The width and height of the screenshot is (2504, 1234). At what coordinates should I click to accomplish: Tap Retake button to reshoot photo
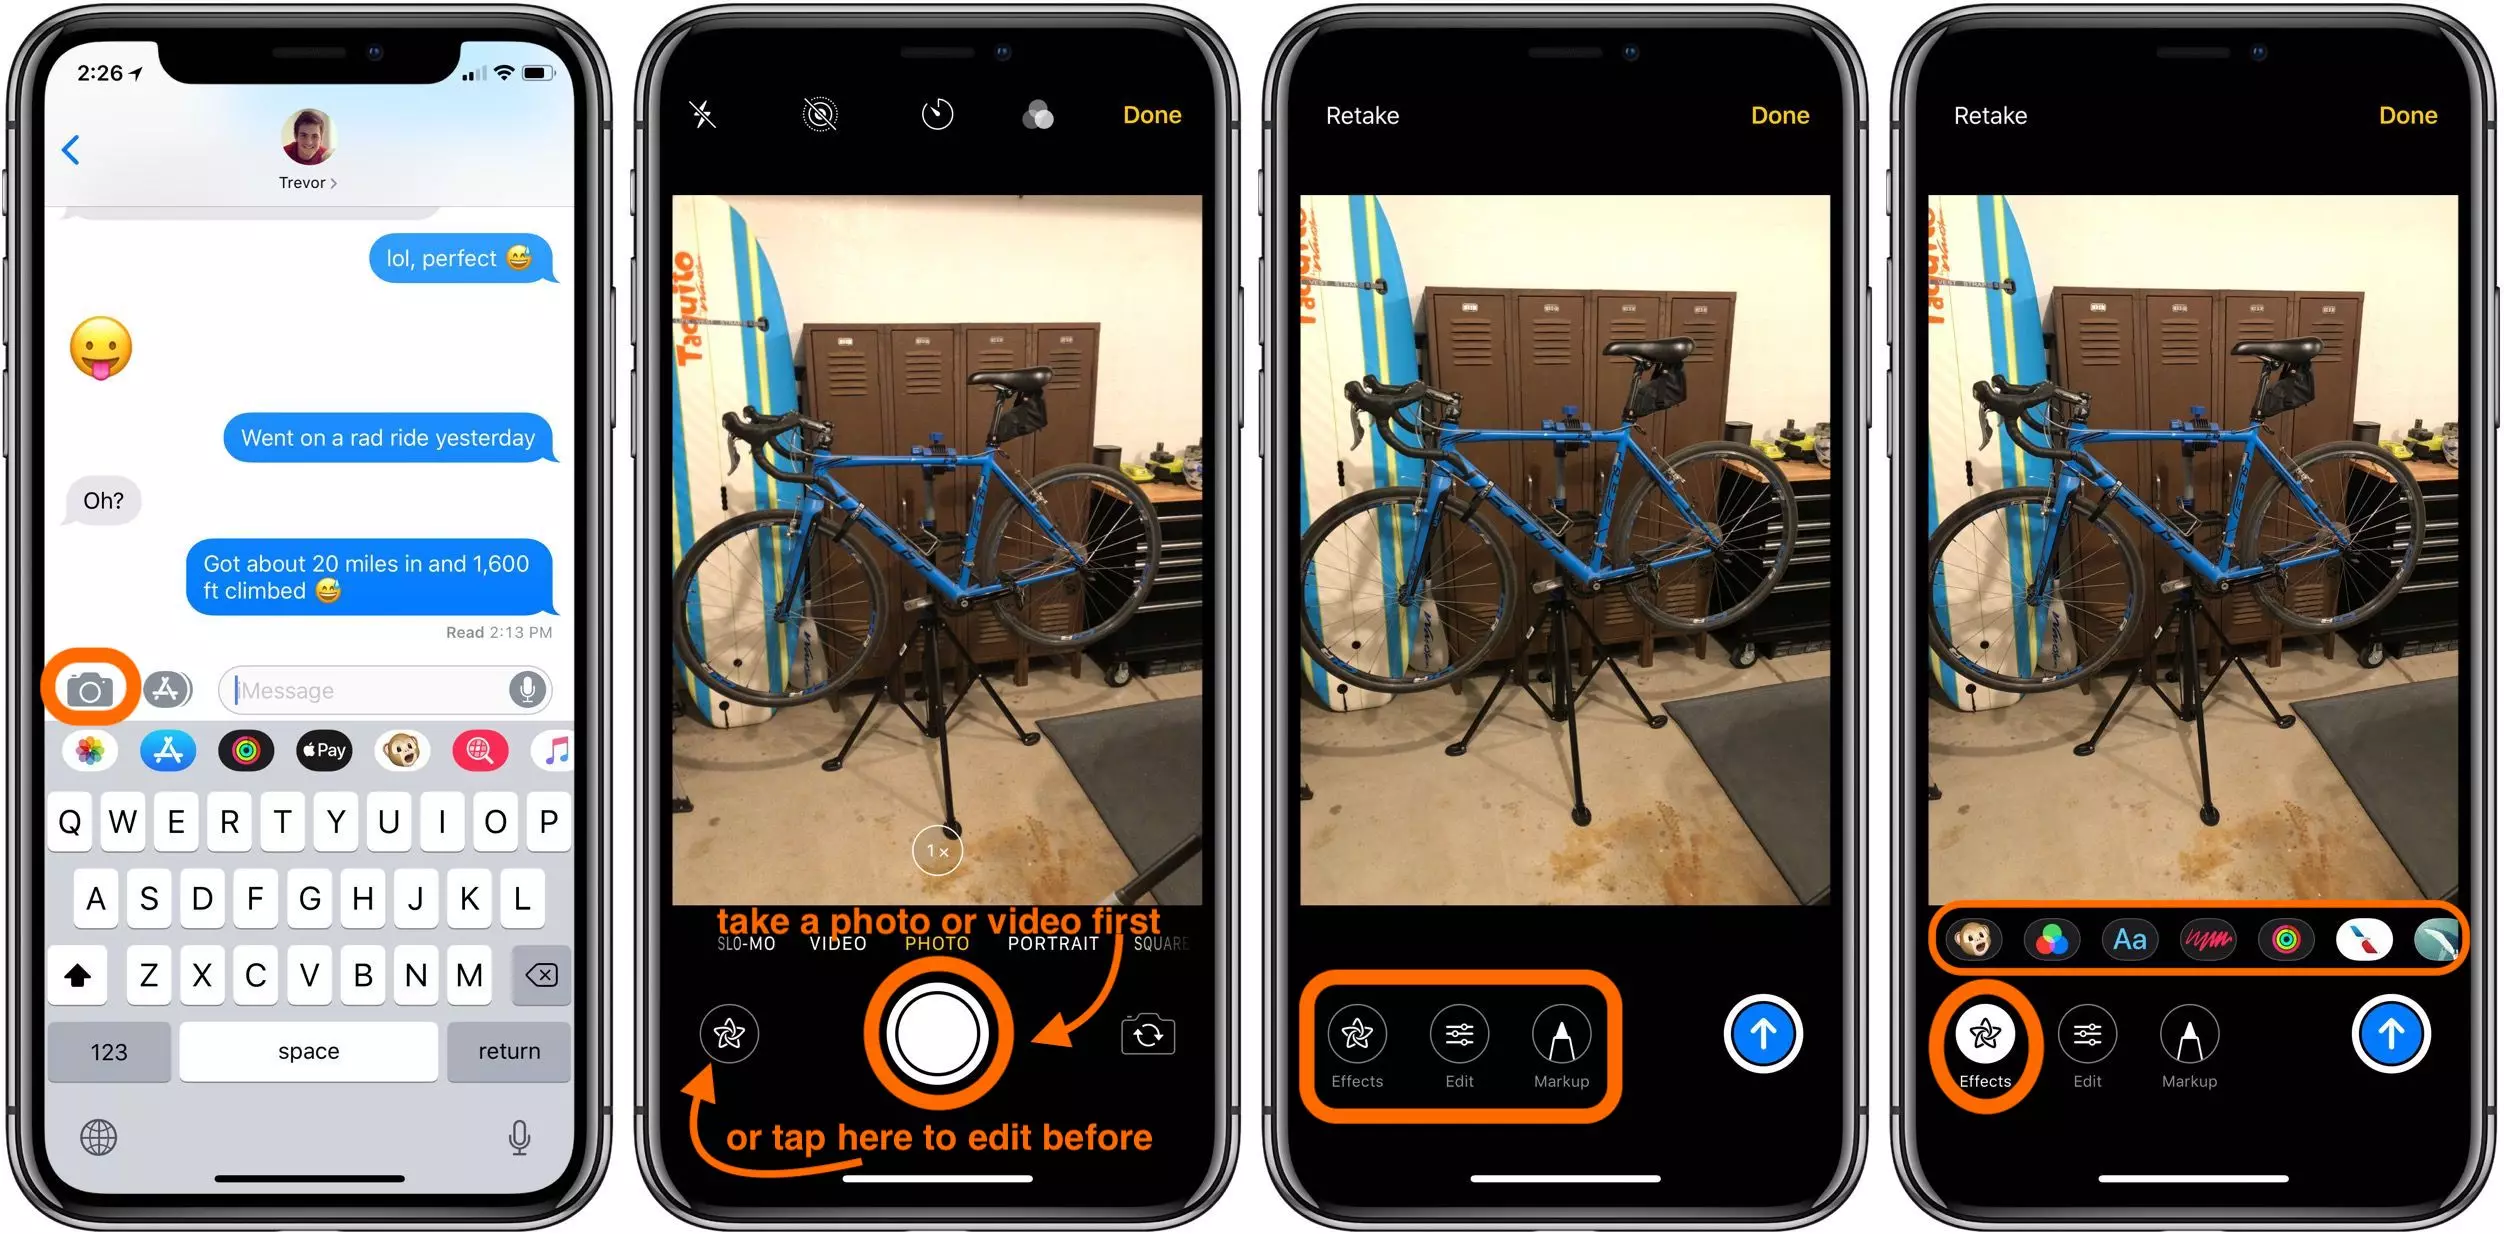[1367, 113]
